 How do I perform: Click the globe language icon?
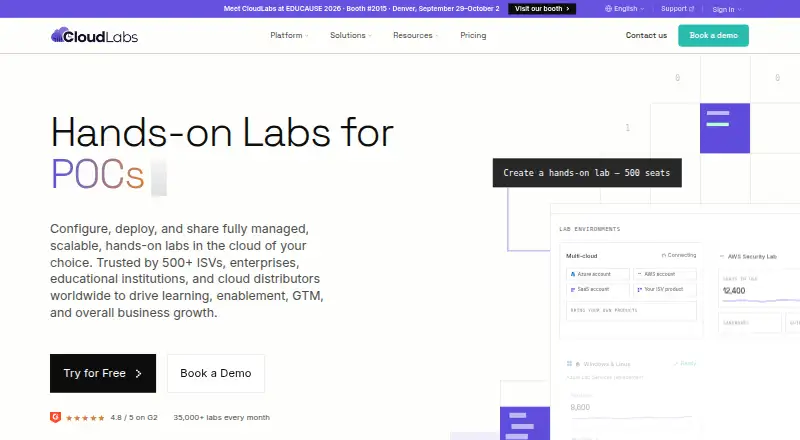(x=608, y=9)
